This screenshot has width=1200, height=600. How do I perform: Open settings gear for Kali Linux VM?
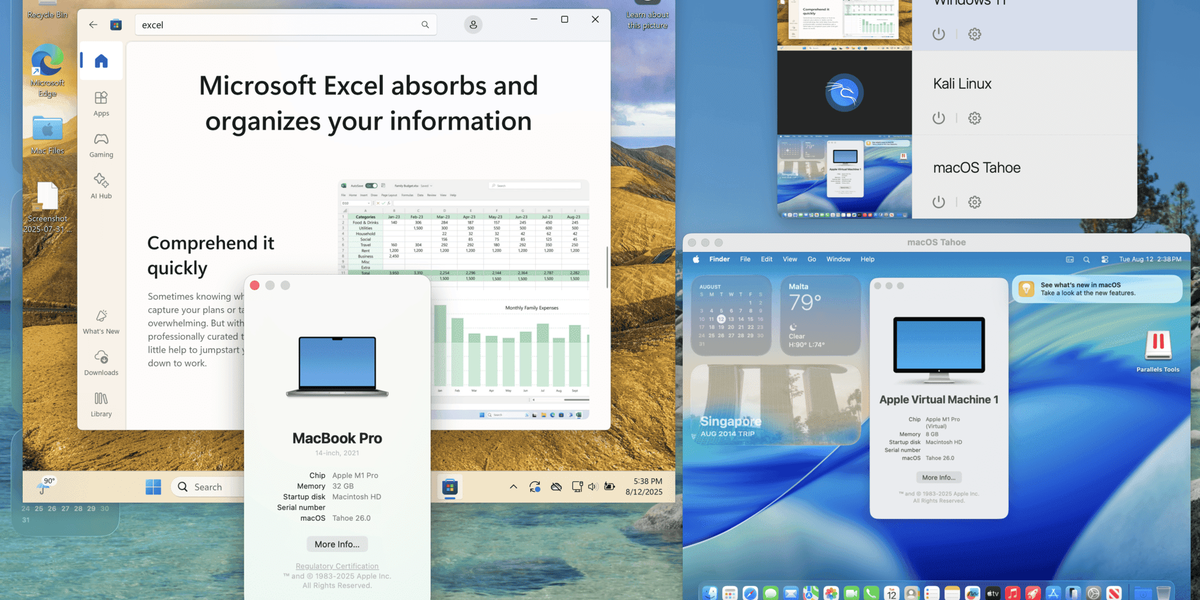[974, 118]
